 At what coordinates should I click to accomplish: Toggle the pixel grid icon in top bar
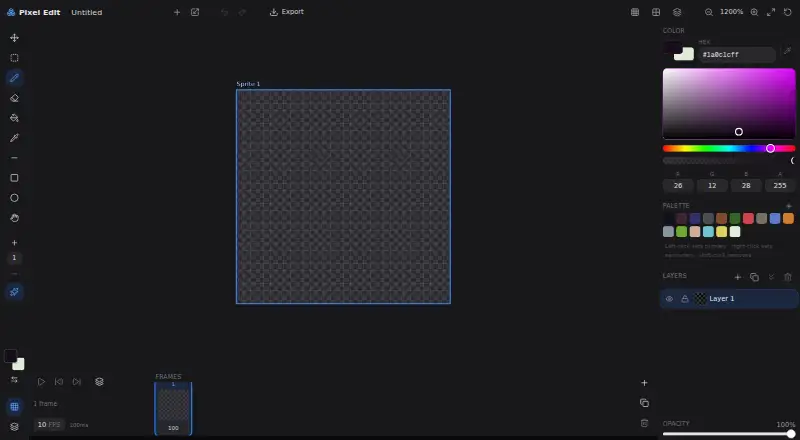pyautogui.click(x=635, y=12)
